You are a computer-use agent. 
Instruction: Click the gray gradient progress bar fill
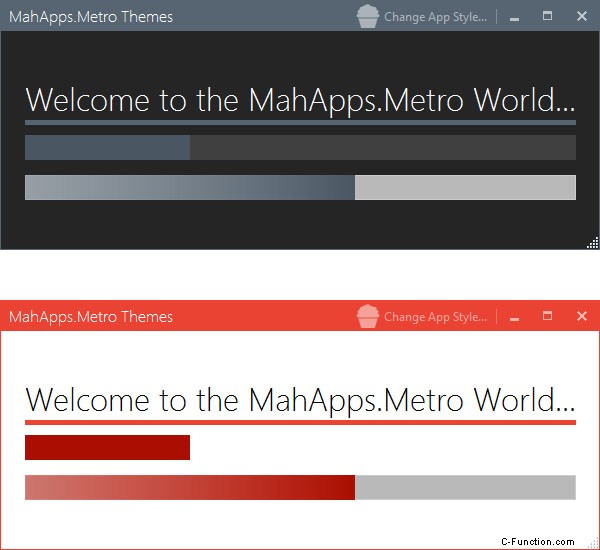190,187
